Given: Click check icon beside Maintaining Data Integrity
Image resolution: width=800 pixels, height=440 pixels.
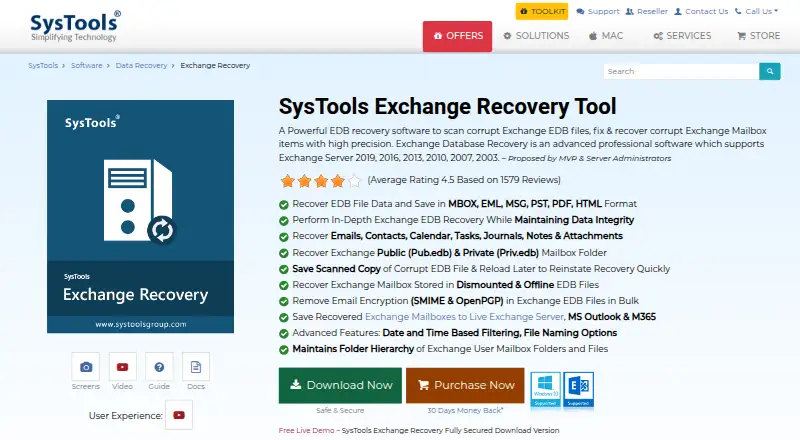Looking at the screenshot, I should (x=284, y=221).
